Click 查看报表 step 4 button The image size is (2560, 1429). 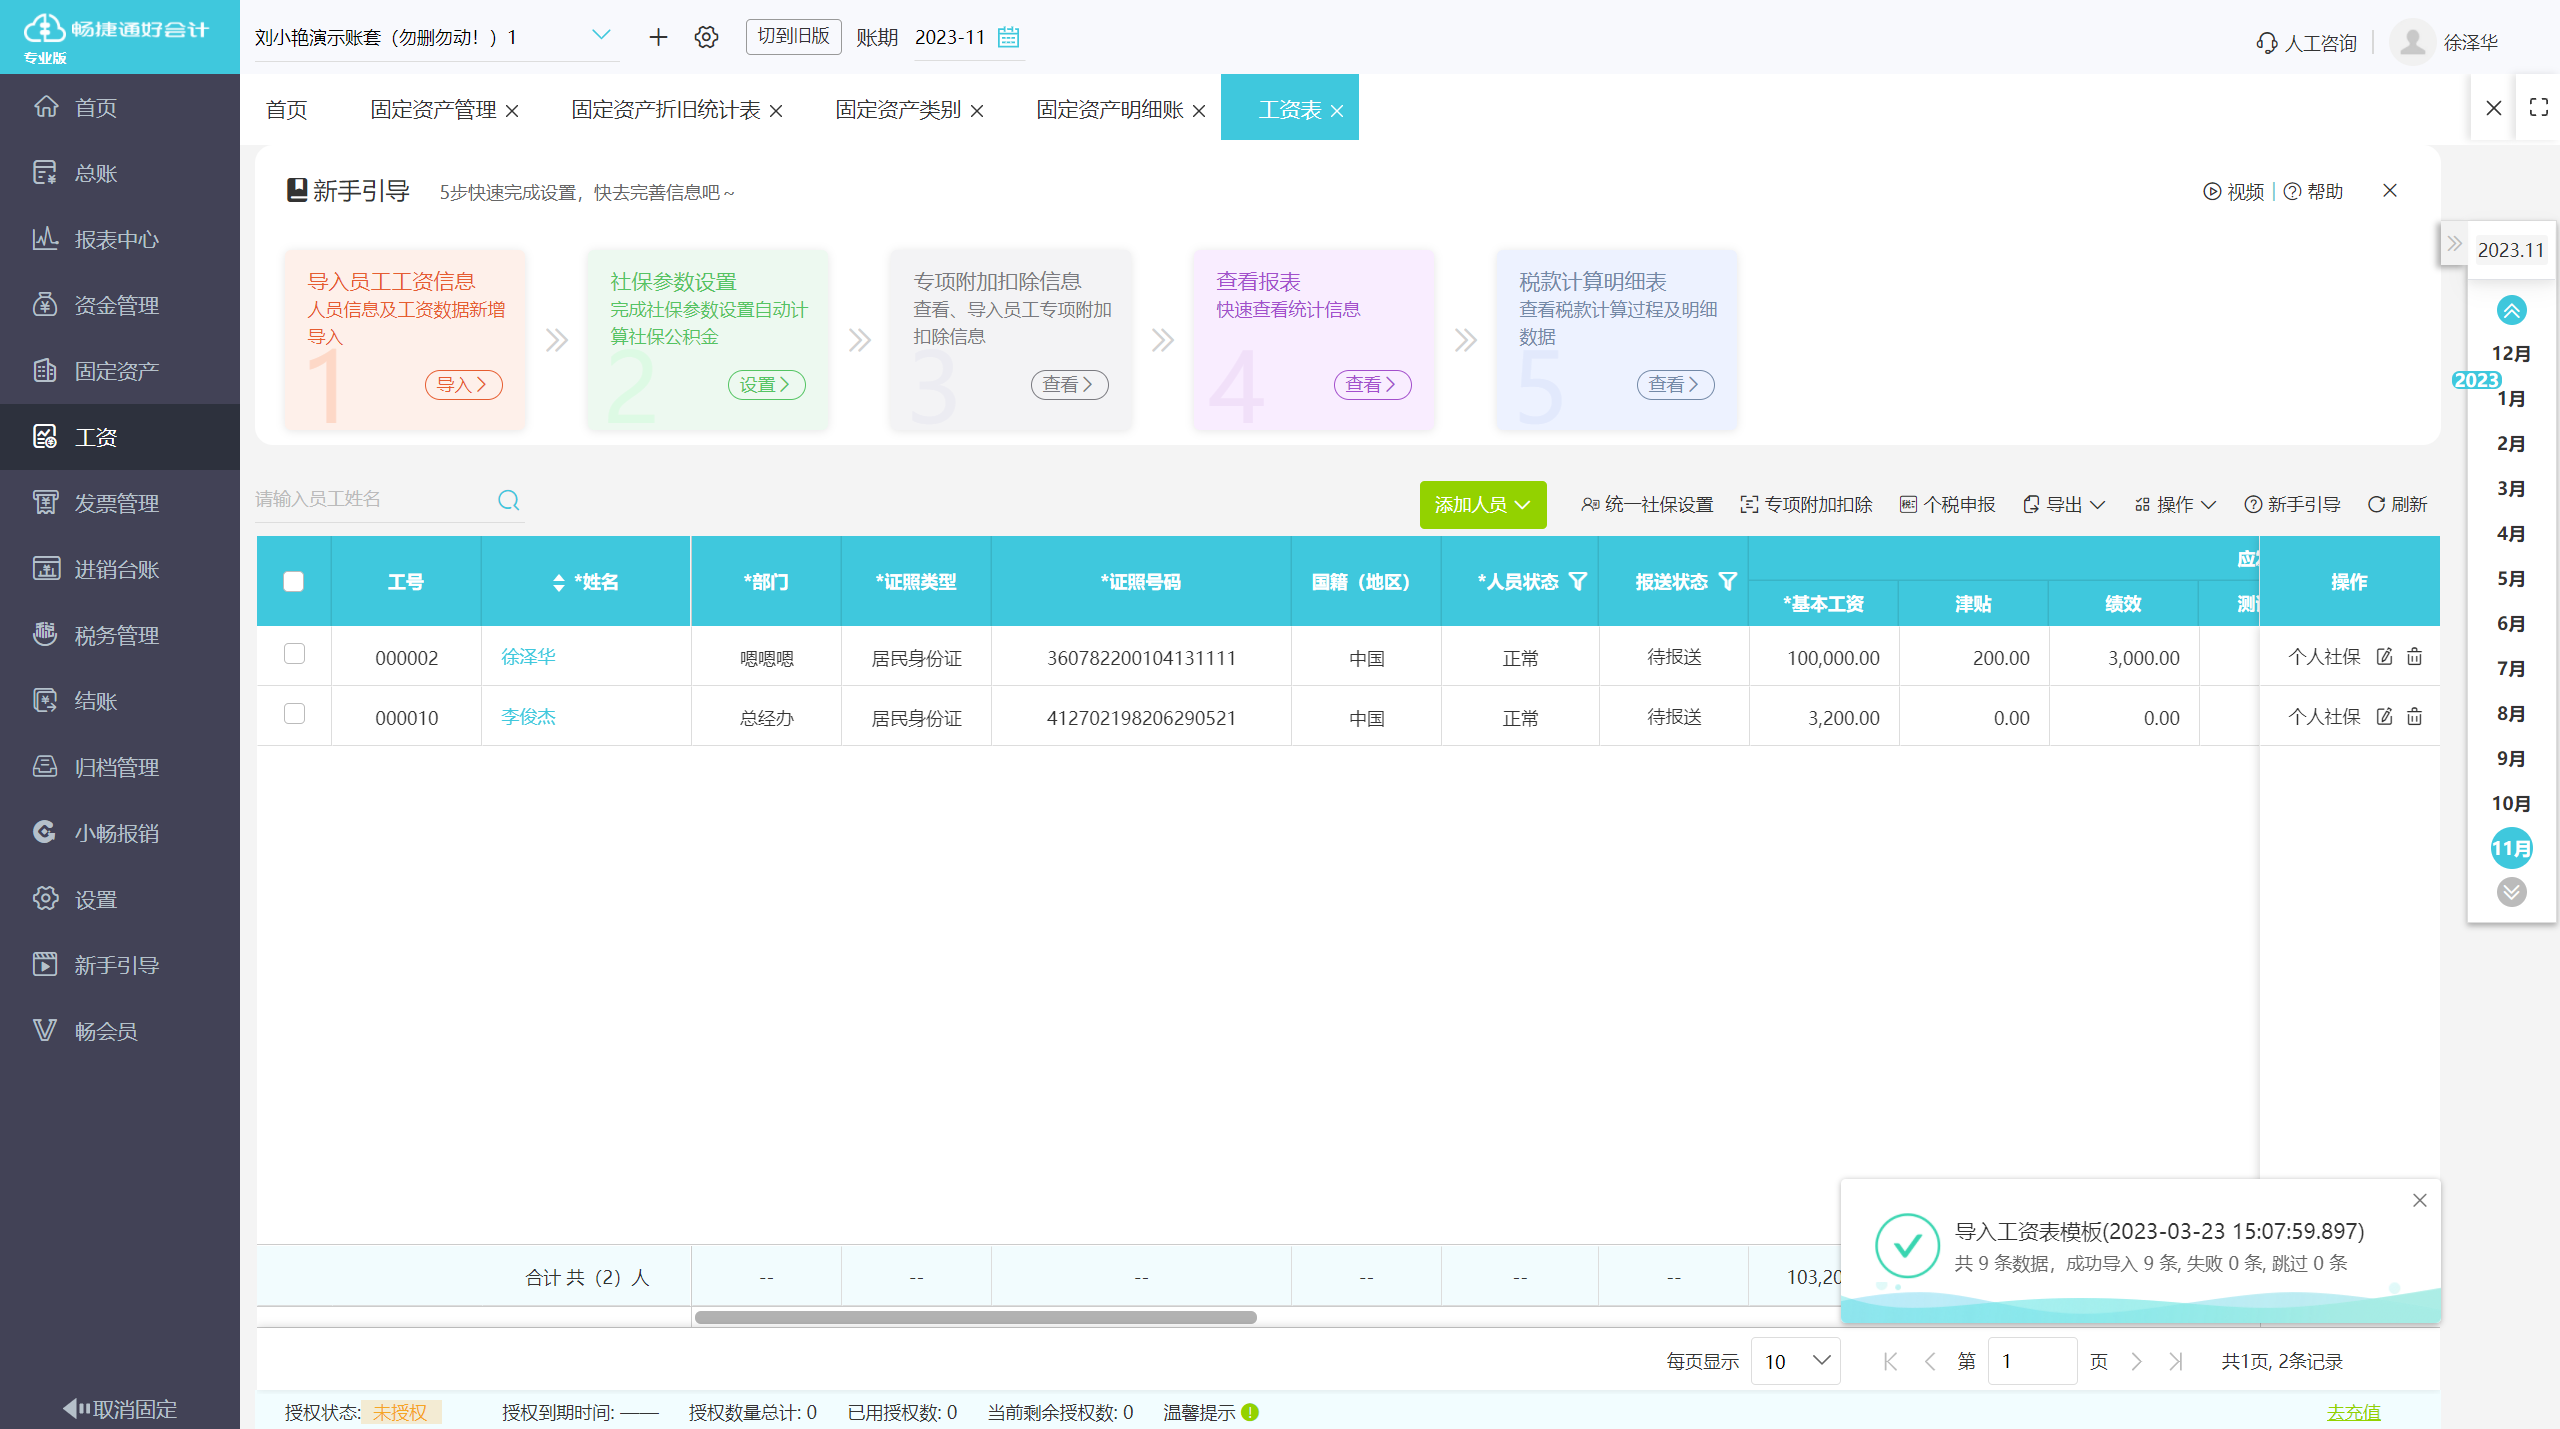pyautogui.click(x=1368, y=383)
